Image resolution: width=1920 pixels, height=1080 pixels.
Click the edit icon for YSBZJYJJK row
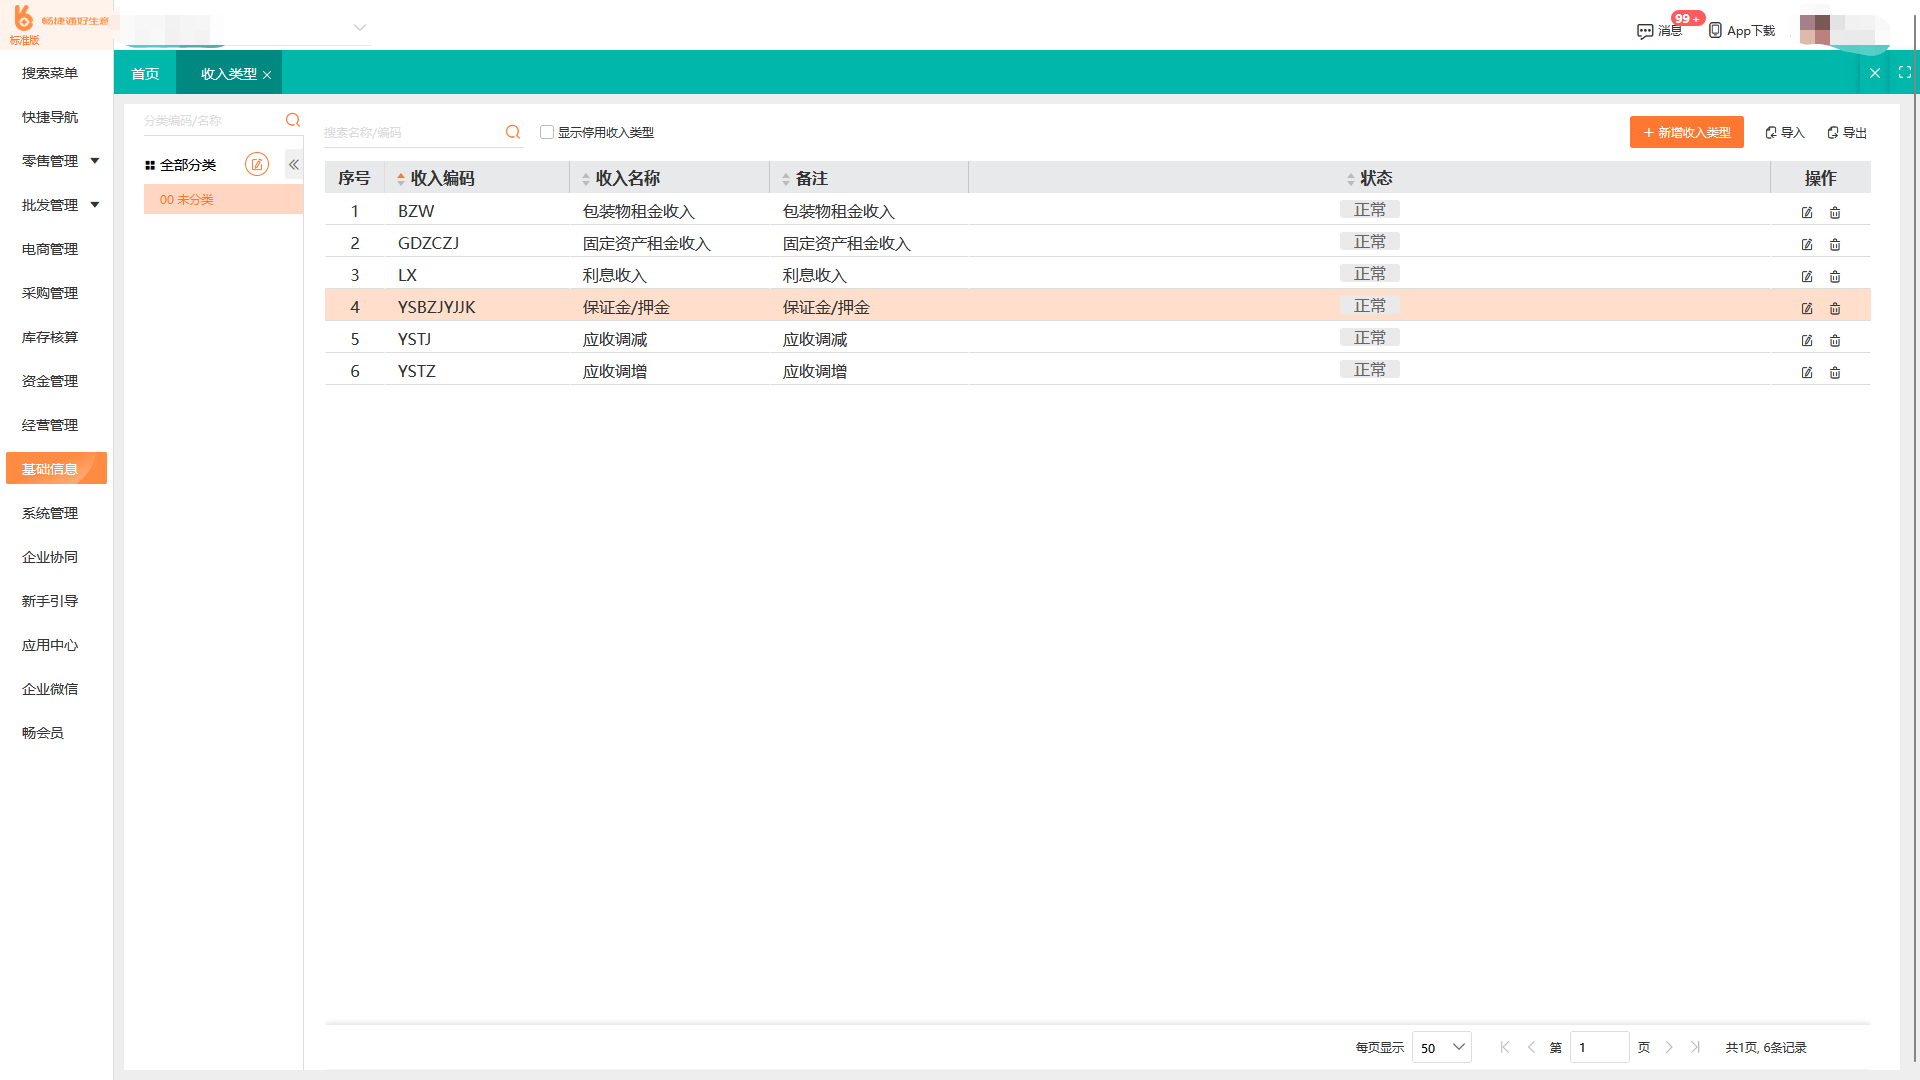coord(1807,306)
